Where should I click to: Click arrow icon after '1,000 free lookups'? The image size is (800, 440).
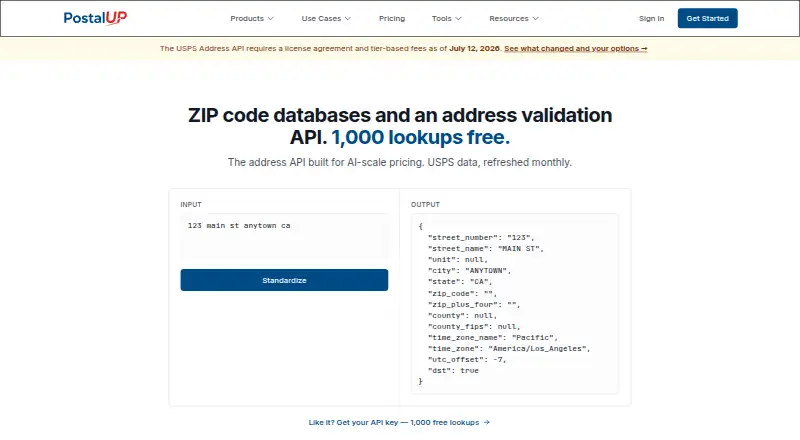tap(487, 423)
